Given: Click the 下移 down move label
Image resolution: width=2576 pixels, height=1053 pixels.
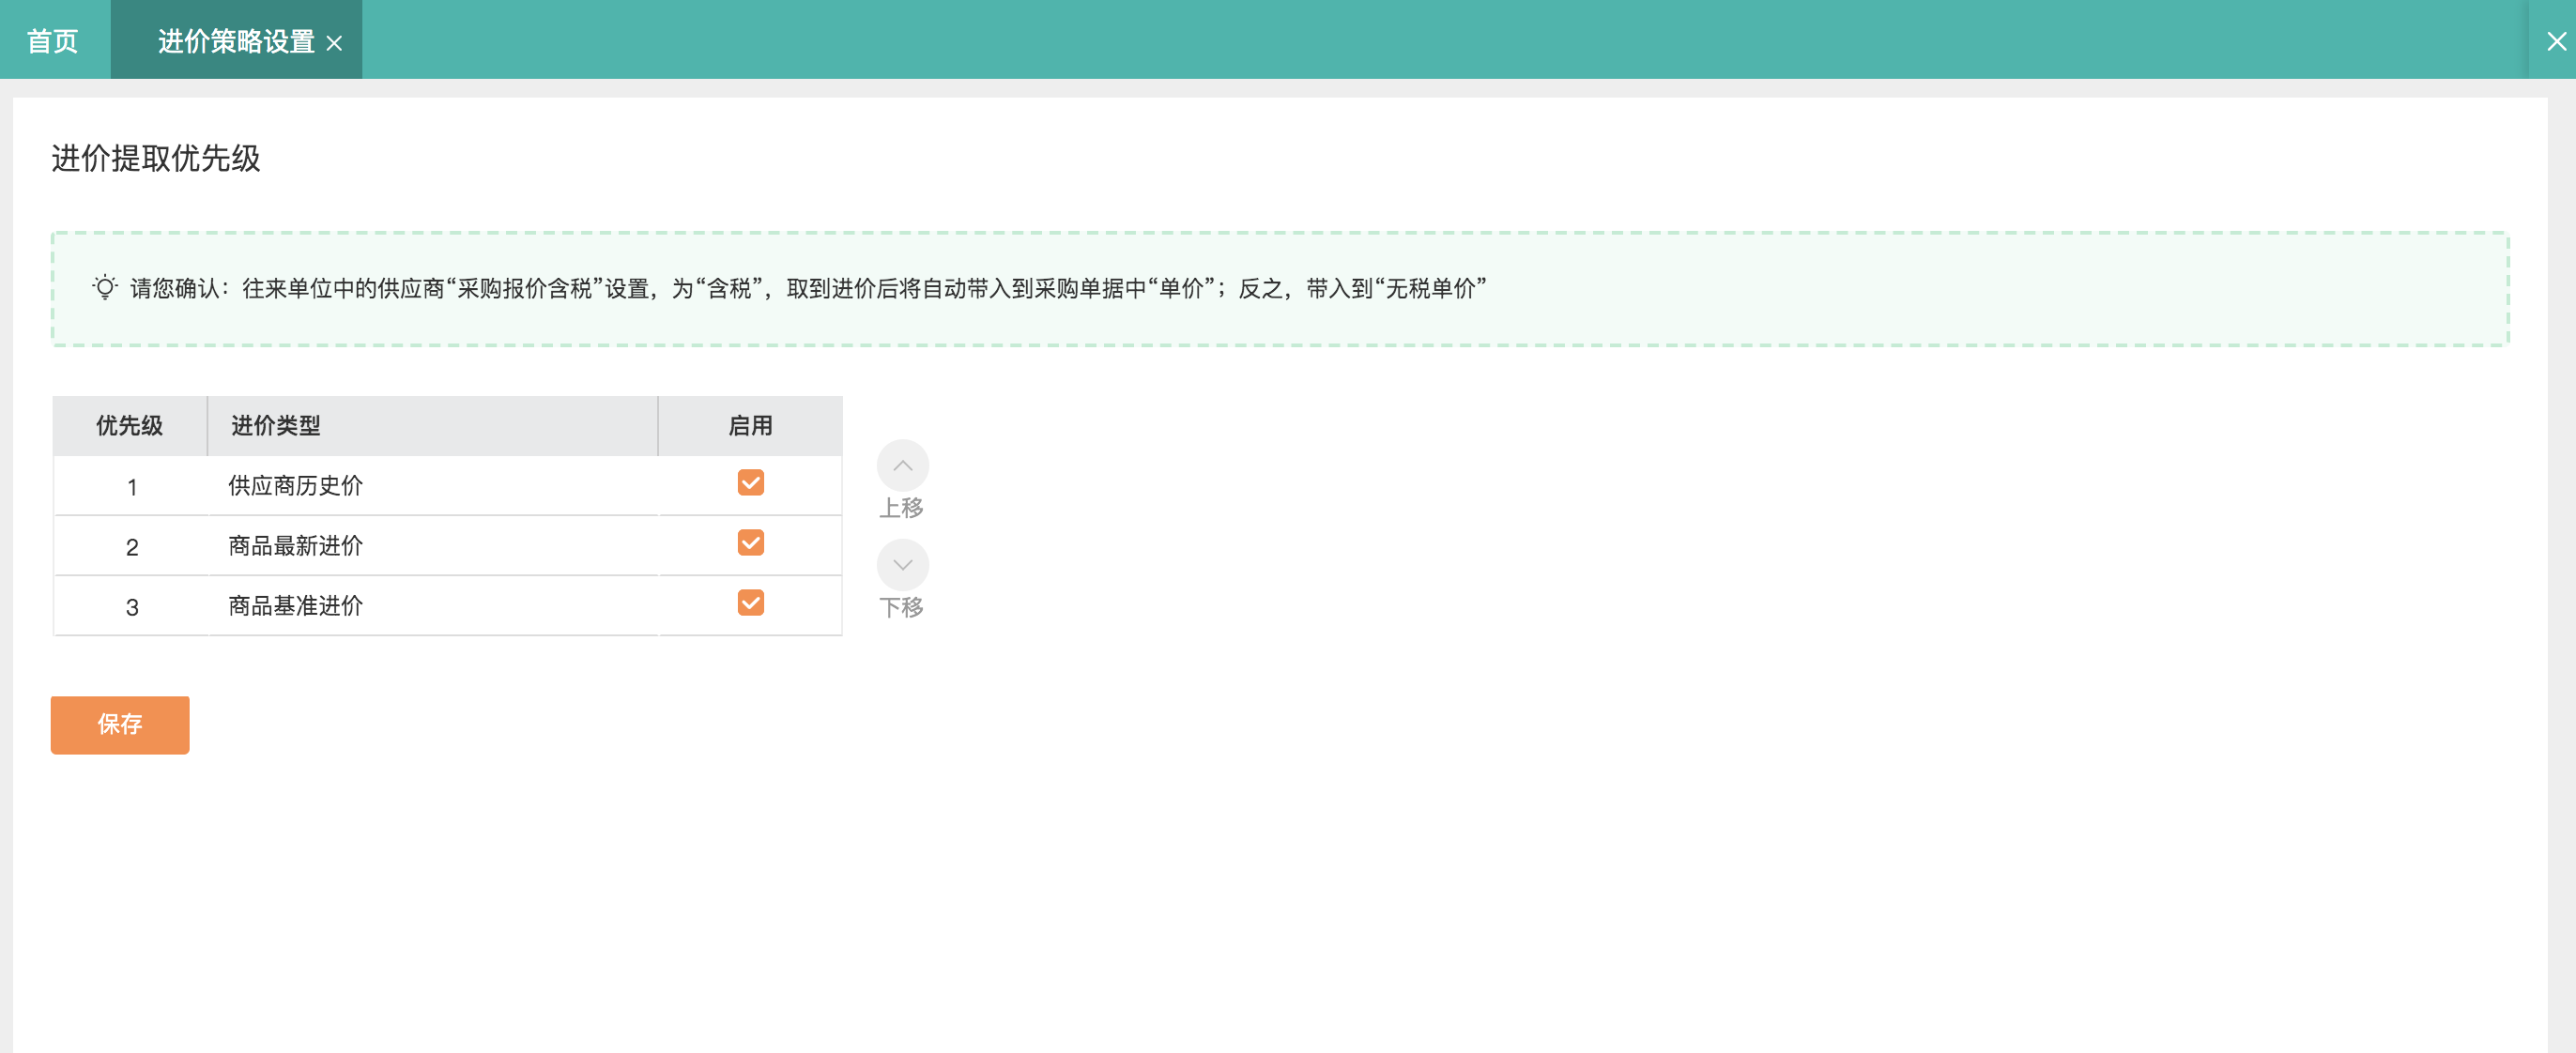Looking at the screenshot, I should [905, 609].
